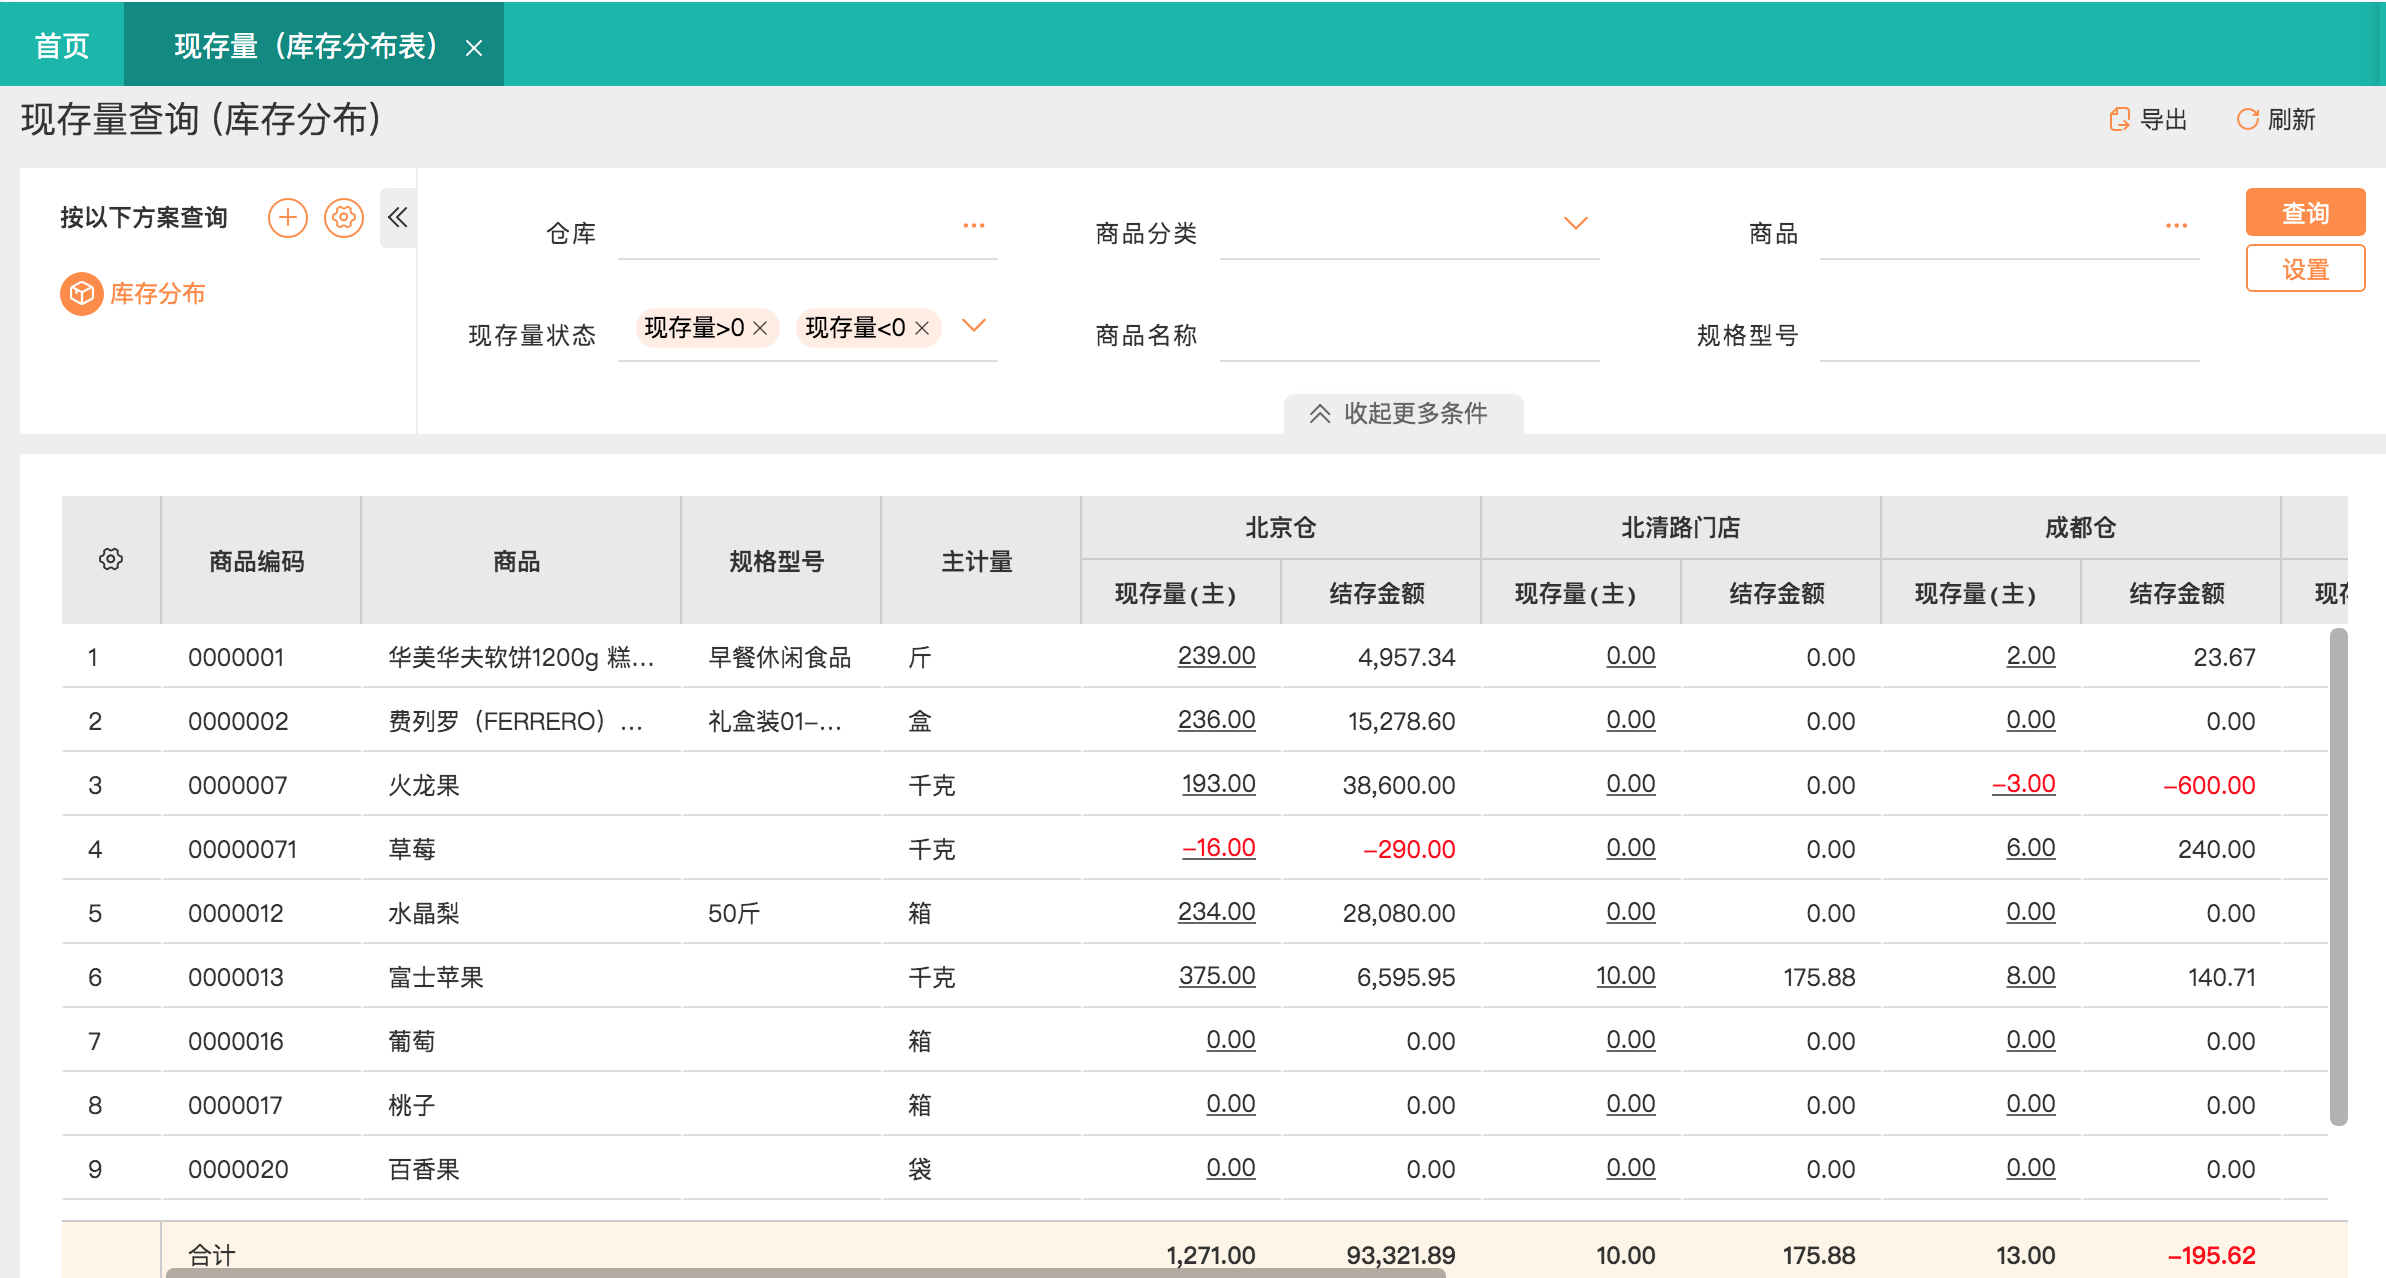The height and width of the screenshot is (1278, 2386).
Task: Click the settings gear icon in table header
Action: coord(112,560)
